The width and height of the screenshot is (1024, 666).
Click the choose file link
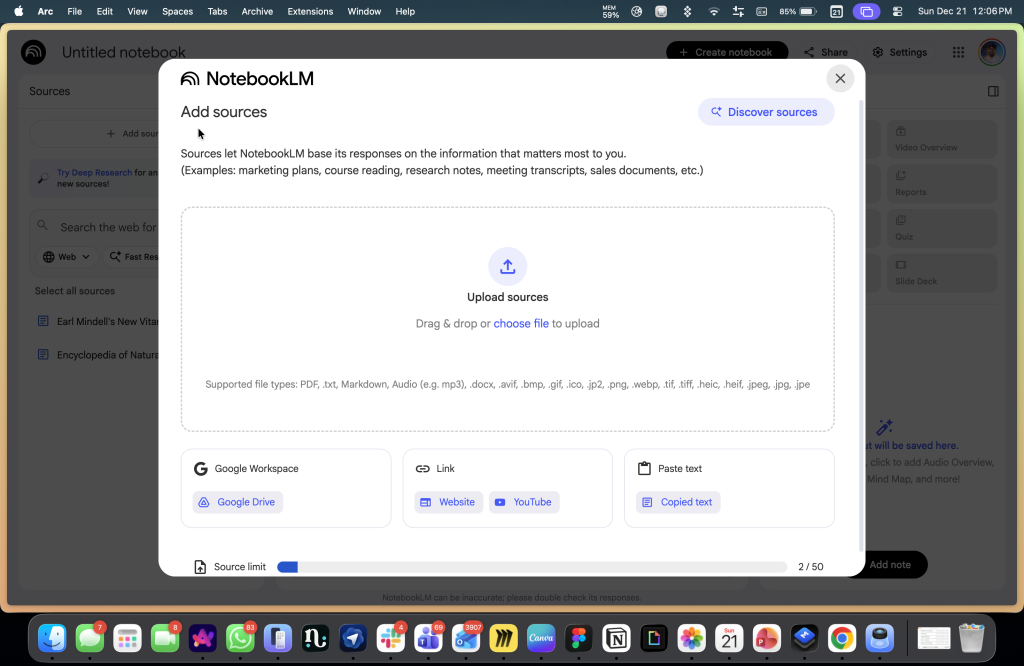tap(521, 324)
